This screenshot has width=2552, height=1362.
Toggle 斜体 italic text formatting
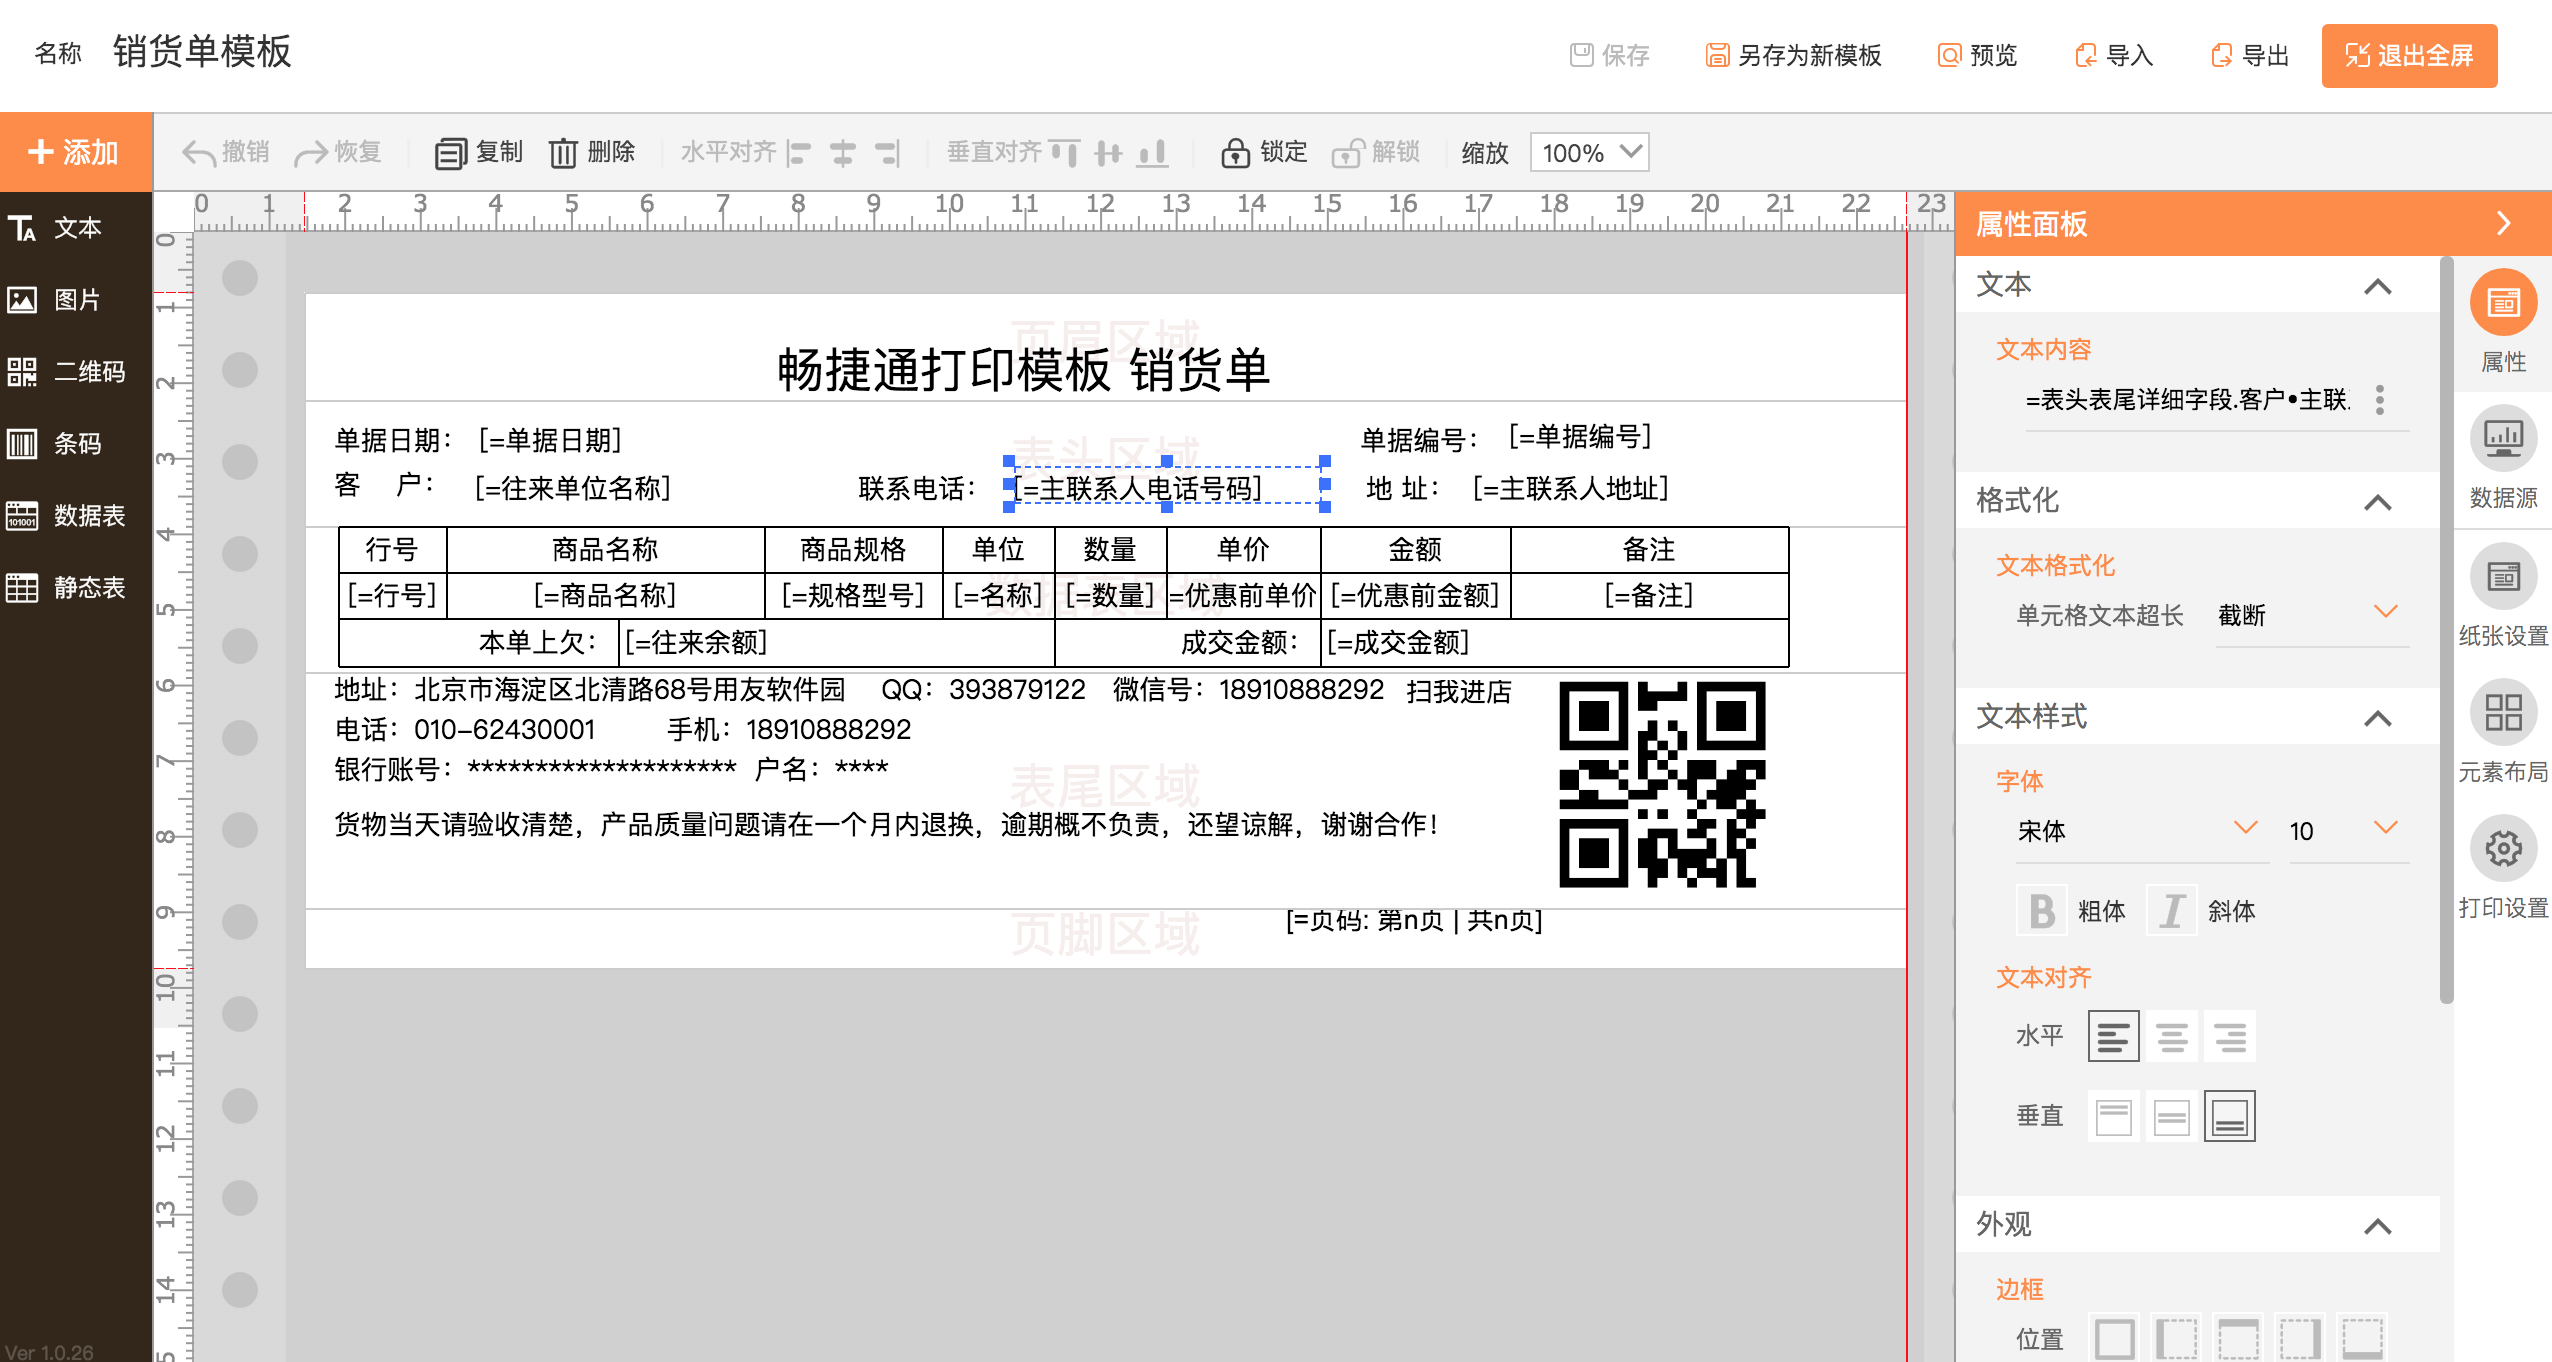(x=2169, y=911)
